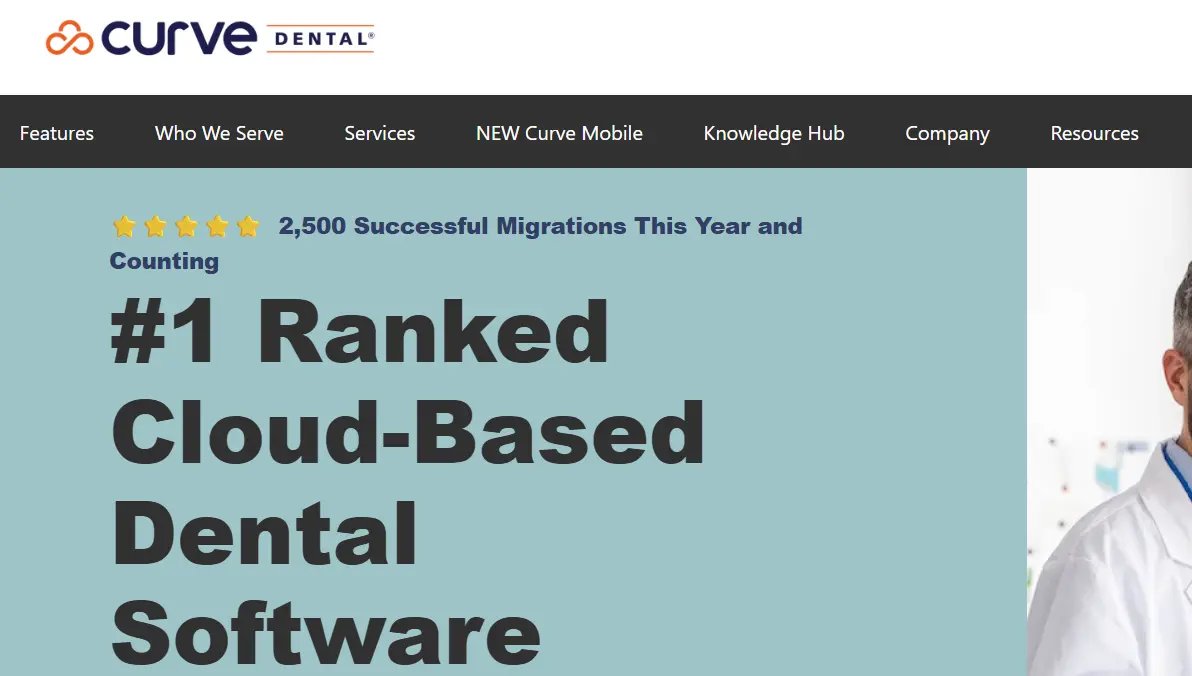Click the Company navigation item
1192x676 pixels.
[x=947, y=132]
